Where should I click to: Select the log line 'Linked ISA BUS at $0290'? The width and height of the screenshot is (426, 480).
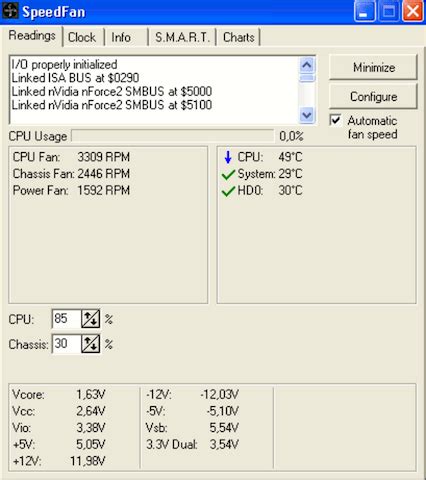pyautogui.click(x=75, y=78)
